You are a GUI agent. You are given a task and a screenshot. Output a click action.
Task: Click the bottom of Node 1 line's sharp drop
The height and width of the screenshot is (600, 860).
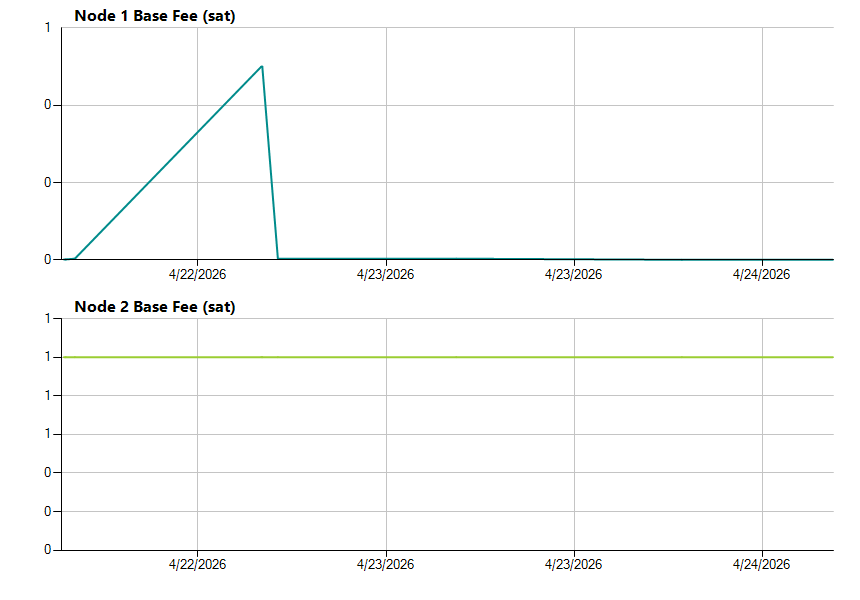click(277, 258)
